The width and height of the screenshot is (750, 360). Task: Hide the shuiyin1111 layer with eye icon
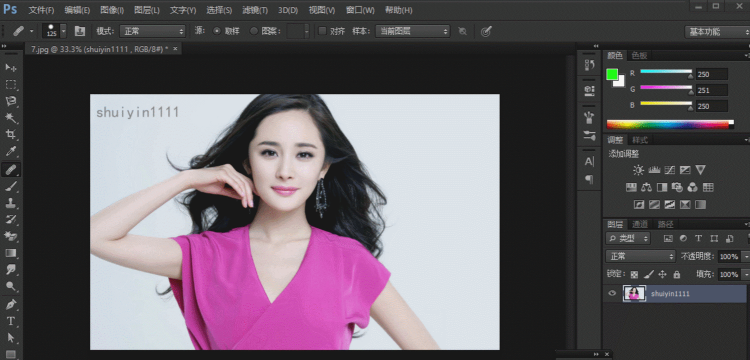pyautogui.click(x=612, y=293)
